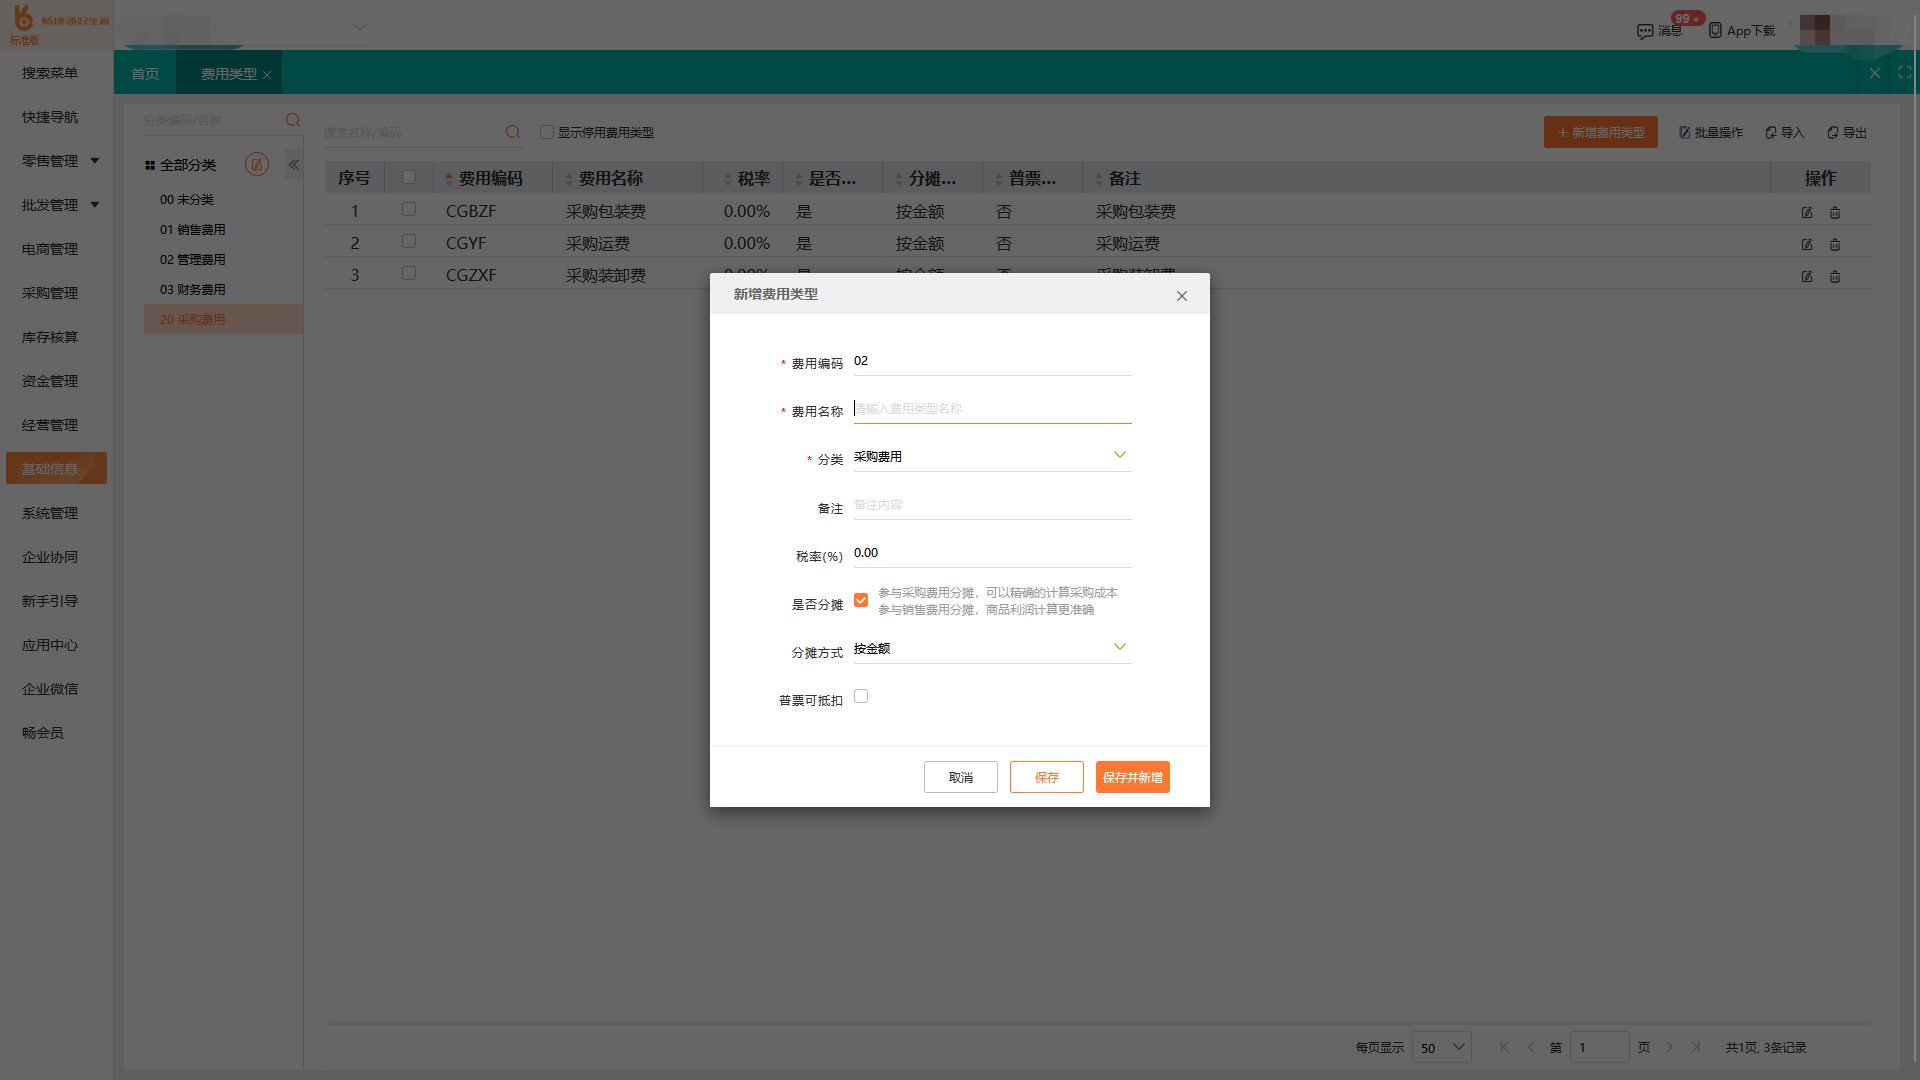The width and height of the screenshot is (1920, 1080).
Task: Expand the 分摊方式 dropdown
Action: click(x=1118, y=647)
